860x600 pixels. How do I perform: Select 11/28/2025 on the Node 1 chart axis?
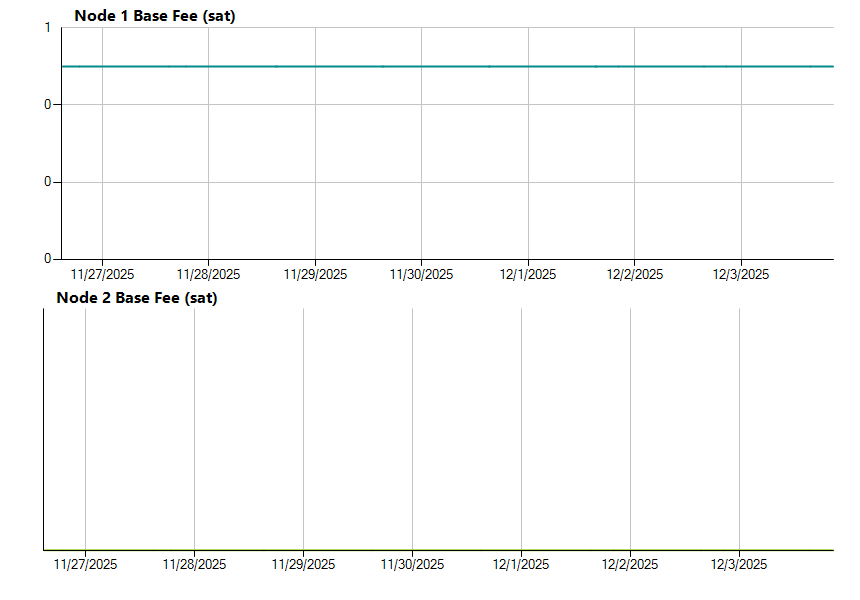[208, 274]
